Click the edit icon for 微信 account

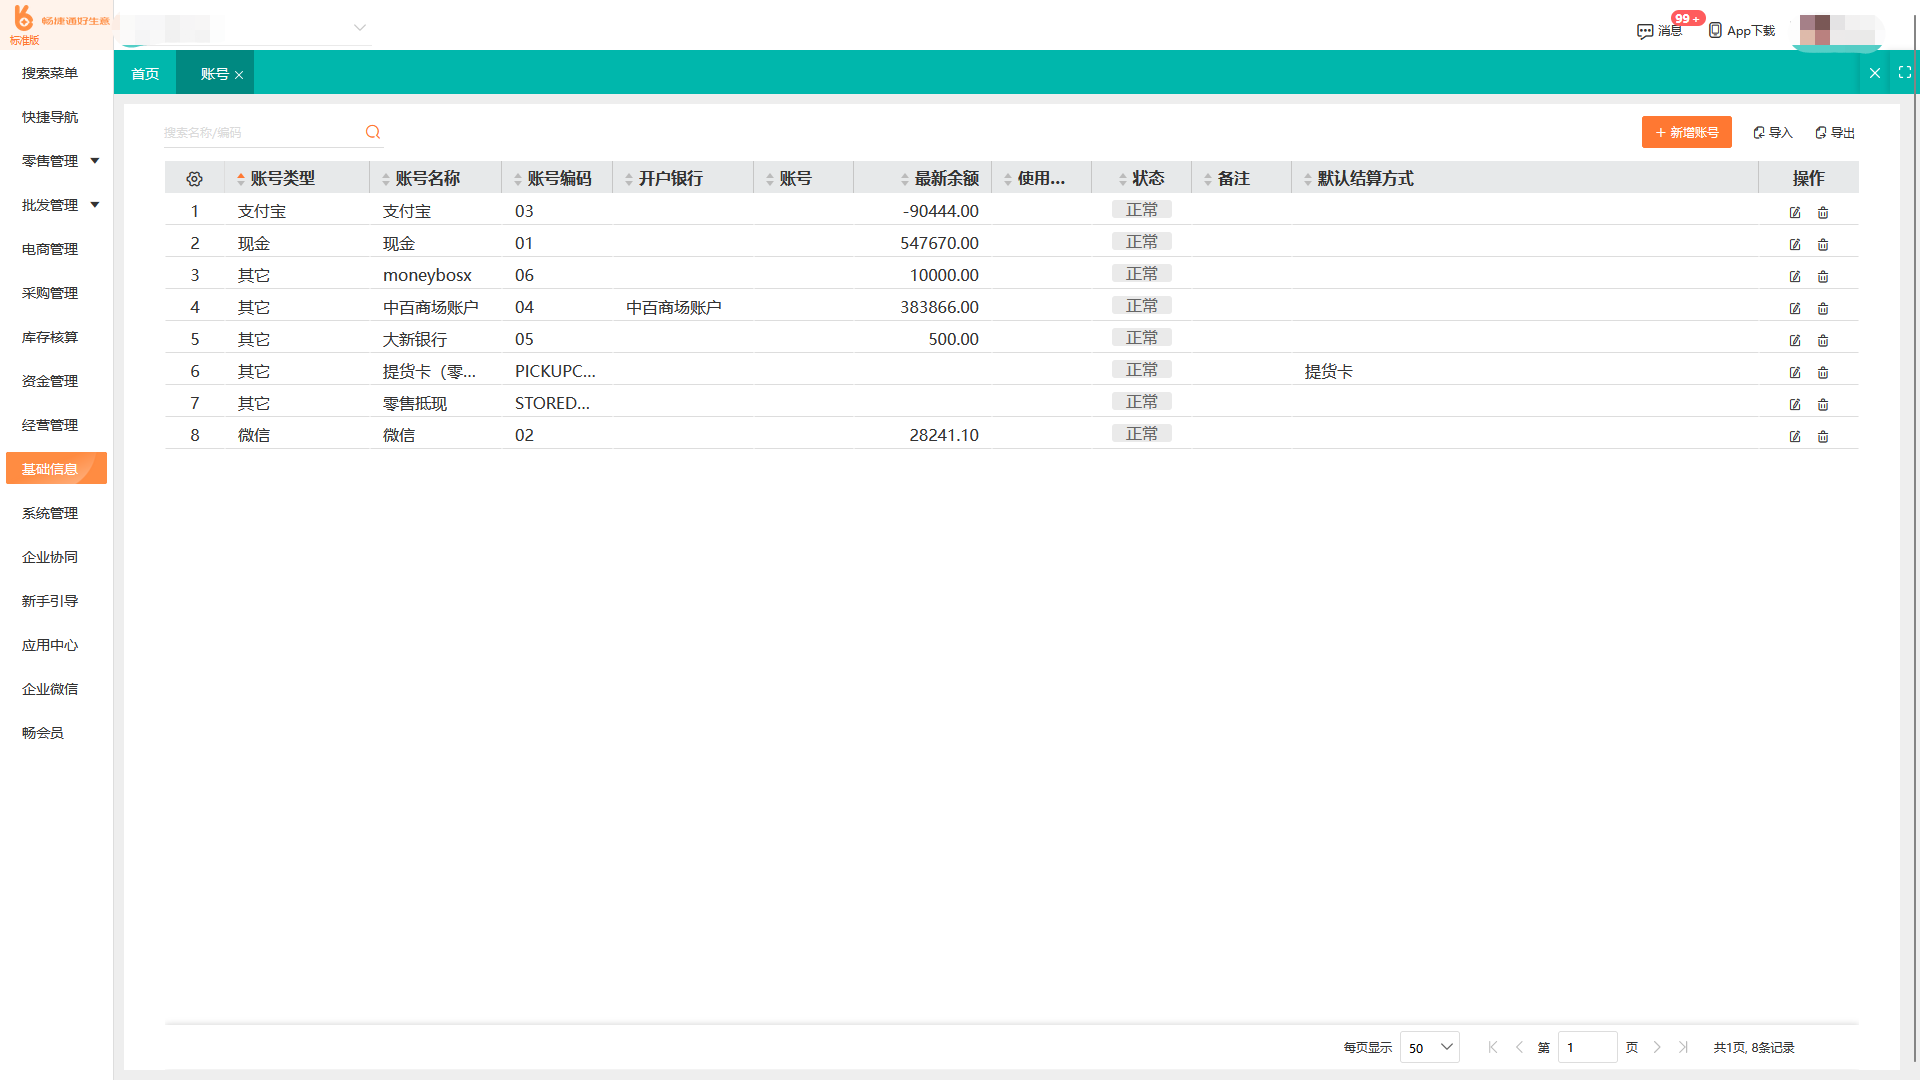point(1795,435)
